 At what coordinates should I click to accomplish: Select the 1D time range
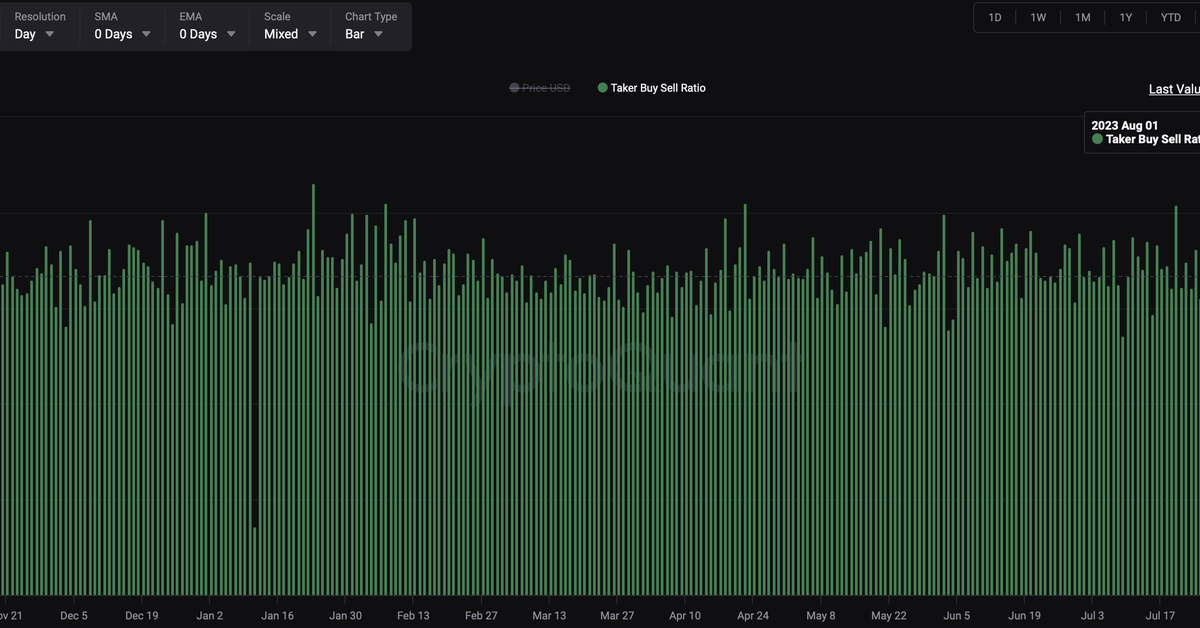click(x=995, y=18)
